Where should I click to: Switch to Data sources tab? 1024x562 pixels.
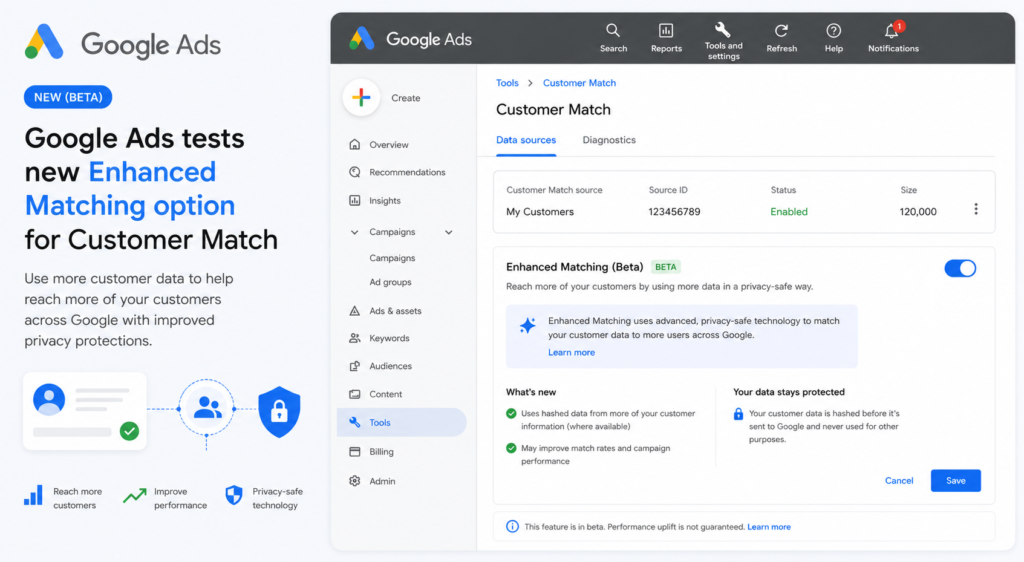(x=526, y=140)
